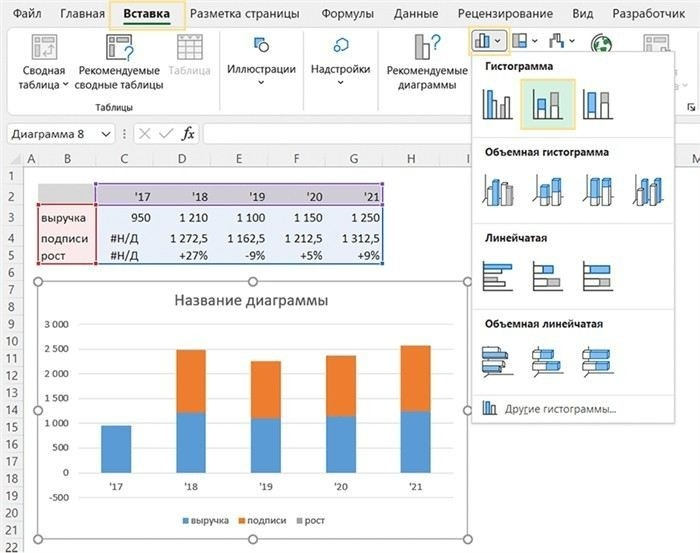This screenshot has width=700, height=553.
Task: Open the Иллюстрации dropdown
Action: pos(261,84)
